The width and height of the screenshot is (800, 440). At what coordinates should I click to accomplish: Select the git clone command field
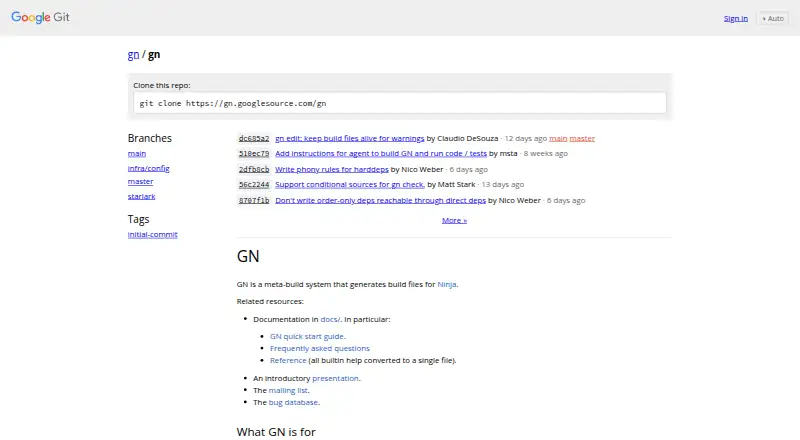click(399, 103)
